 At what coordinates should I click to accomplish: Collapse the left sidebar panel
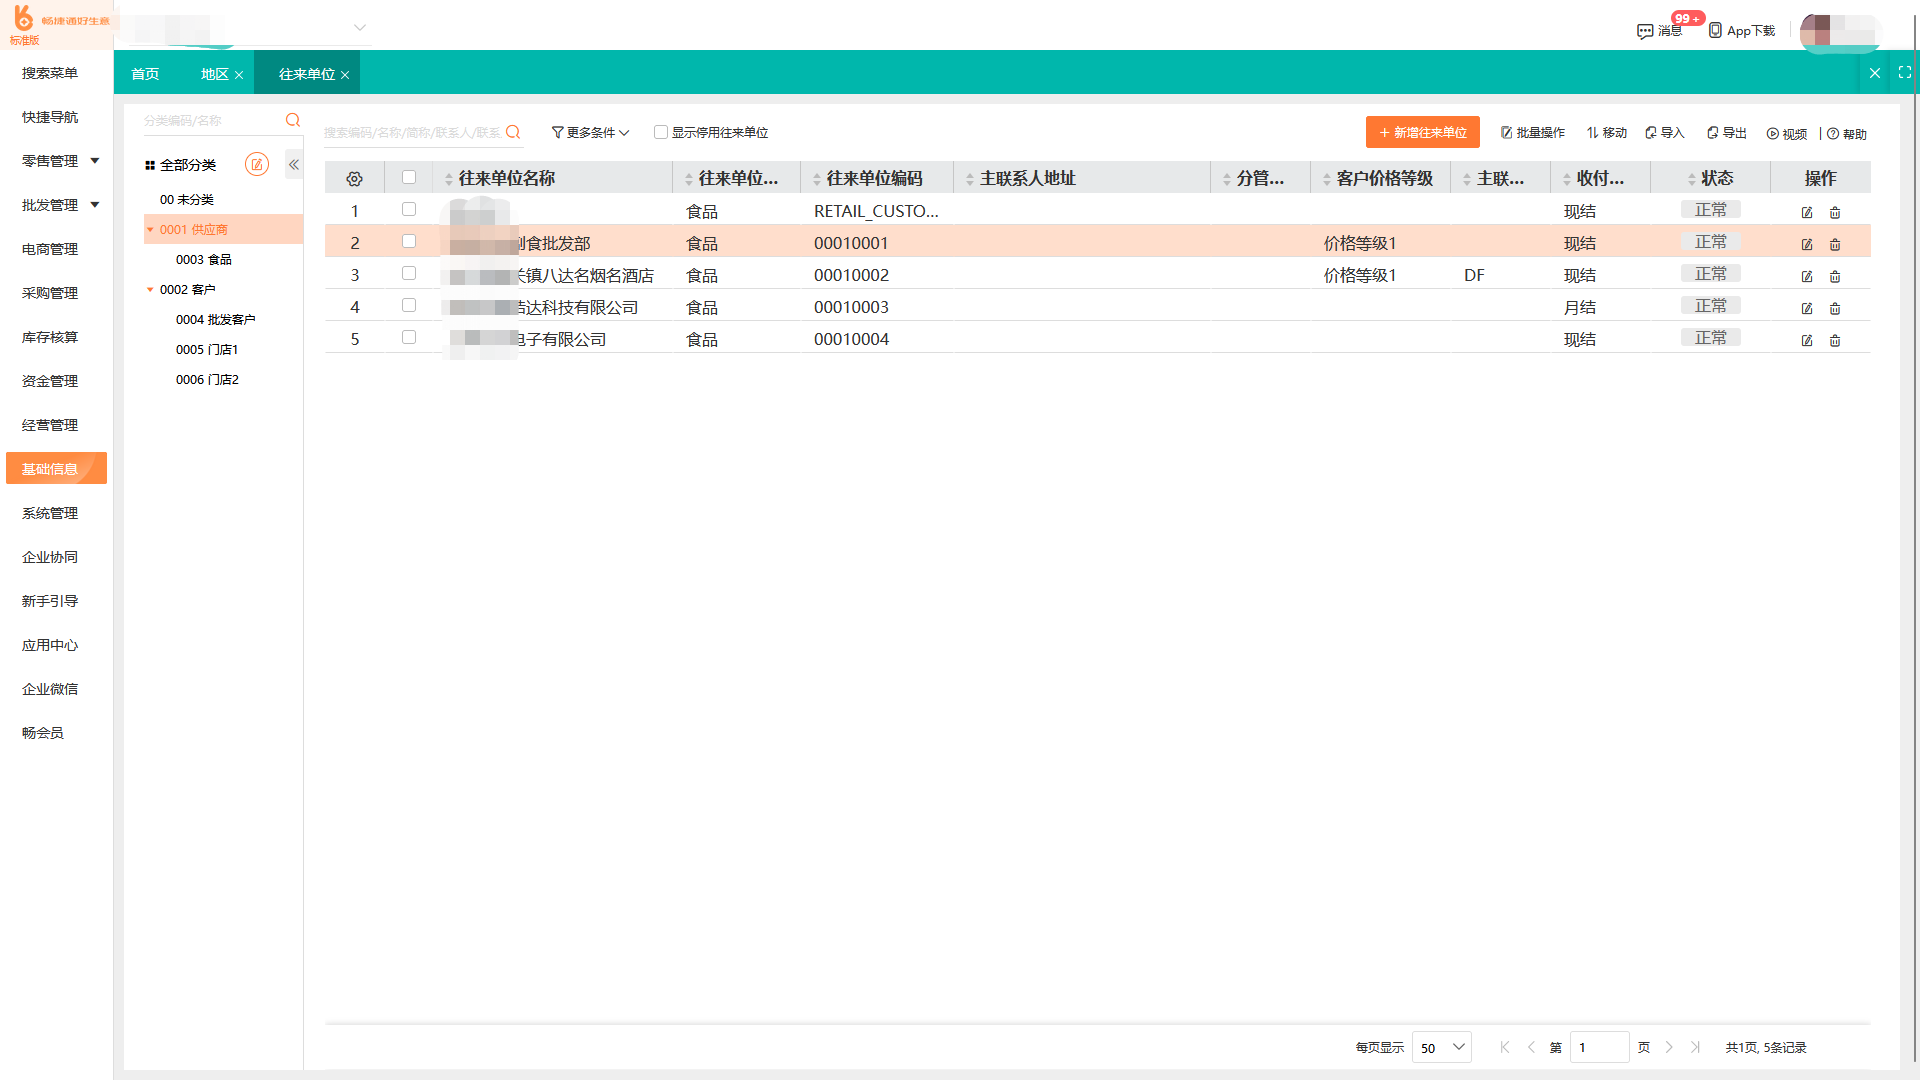point(293,164)
